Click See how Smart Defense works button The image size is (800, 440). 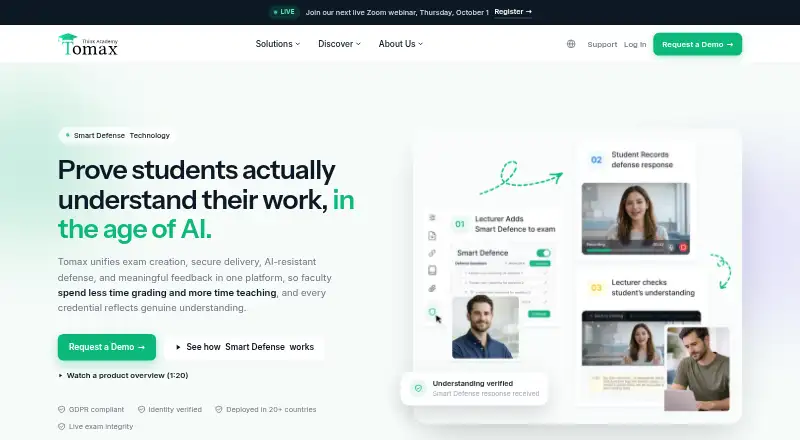(x=244, y=347)
